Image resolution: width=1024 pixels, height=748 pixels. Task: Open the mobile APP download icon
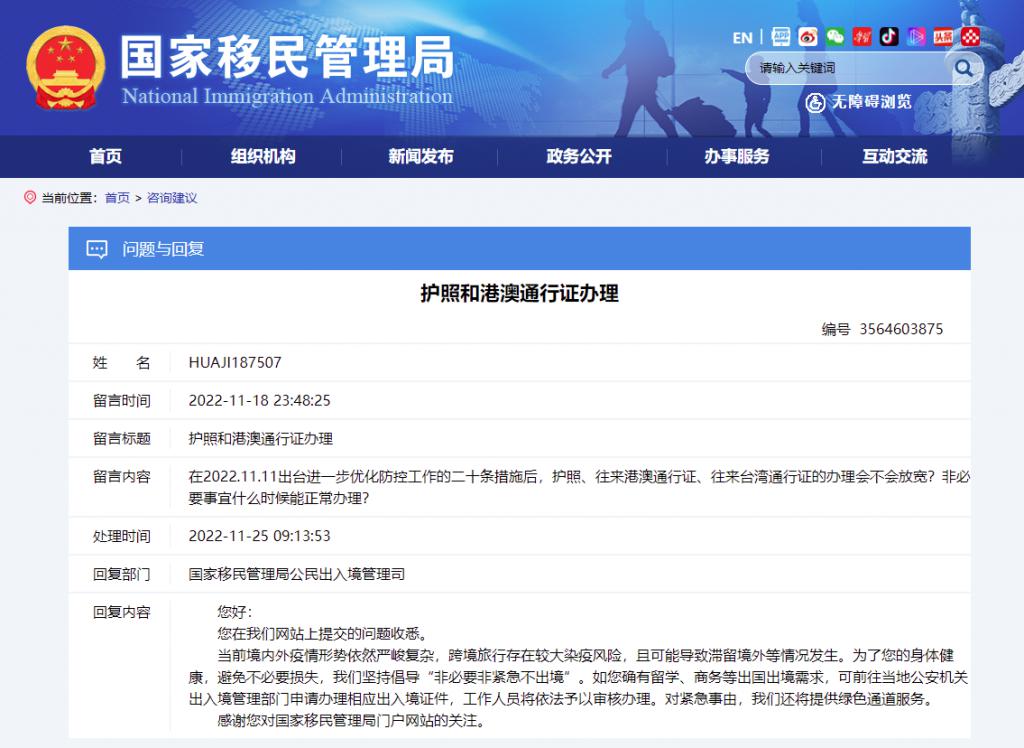click(781, 37)
